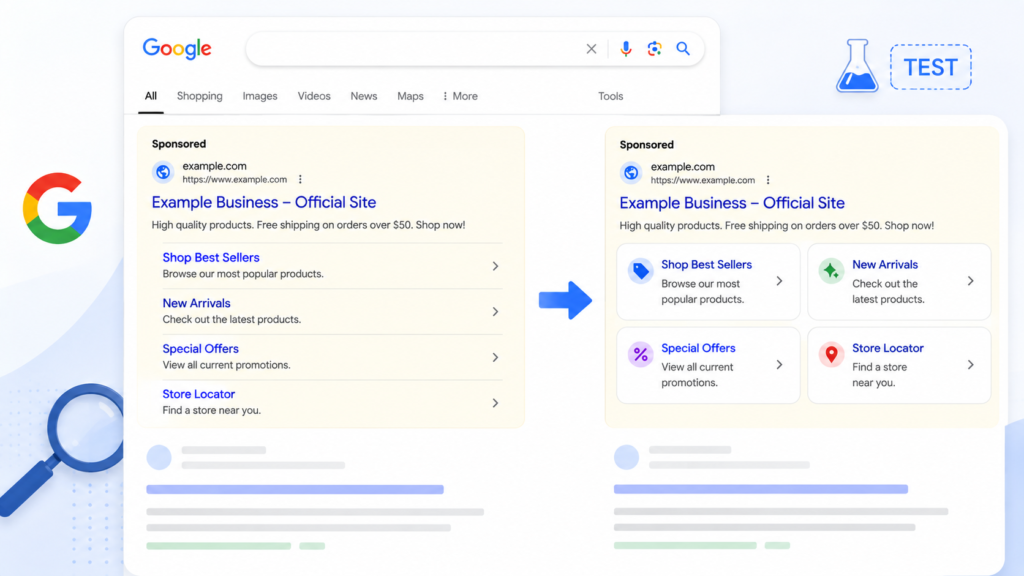Click globe favicon in right sponsored ad
The image size is (1024, 576).
pos(631,173)
